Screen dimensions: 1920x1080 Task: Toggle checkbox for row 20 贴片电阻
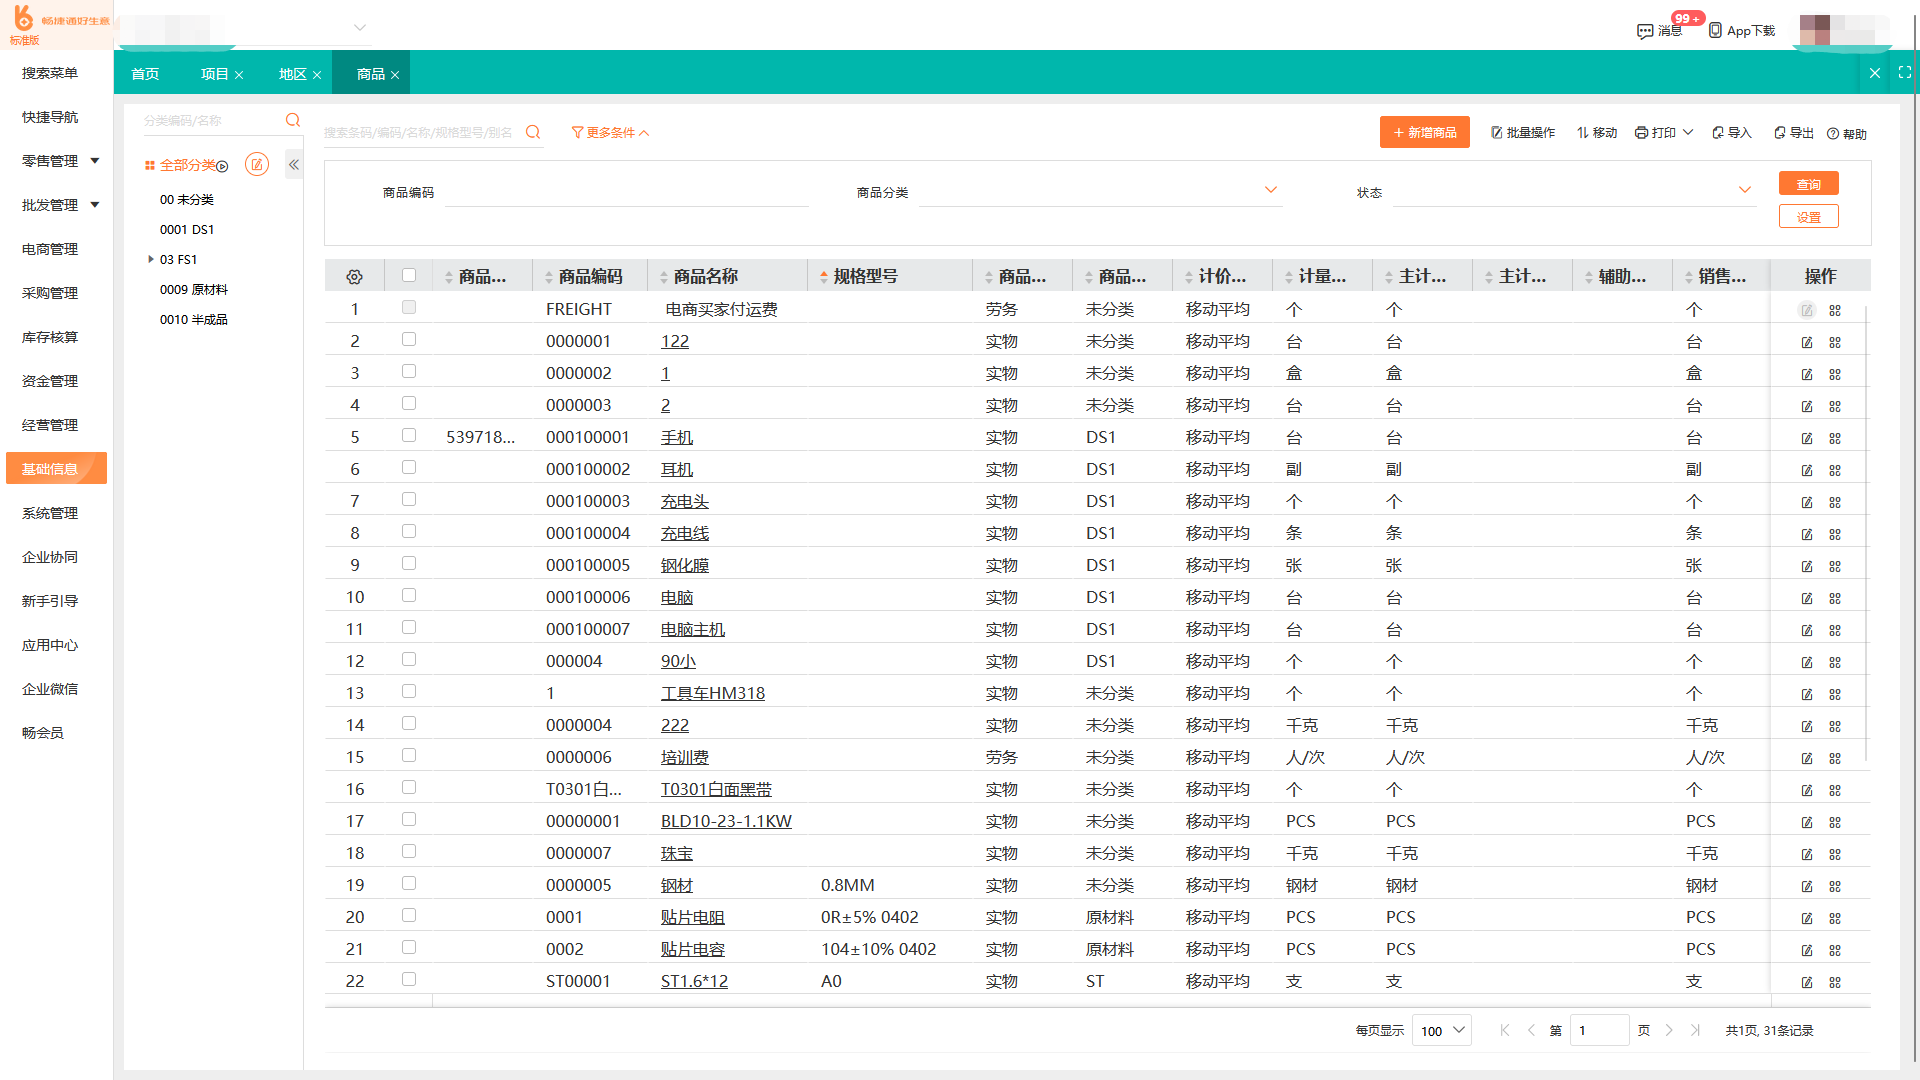click(x=410, y=916)
